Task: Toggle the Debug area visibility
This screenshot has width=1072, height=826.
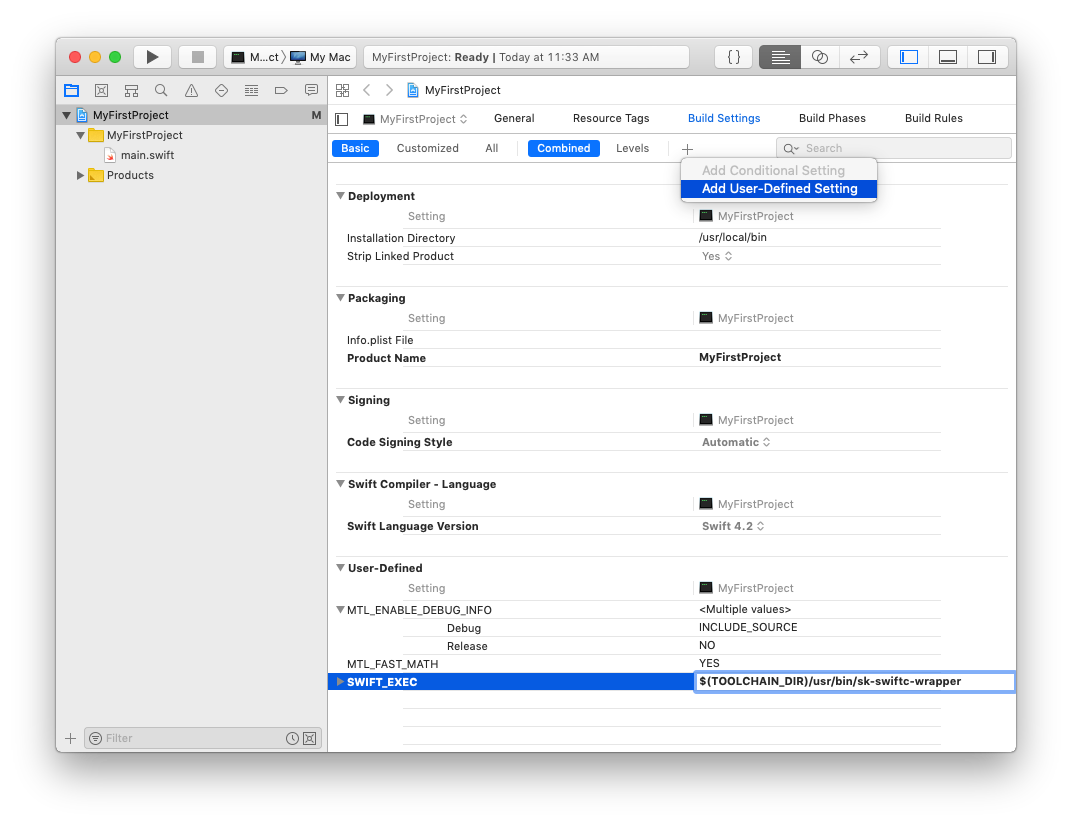Action: click(x=947, y=57)
